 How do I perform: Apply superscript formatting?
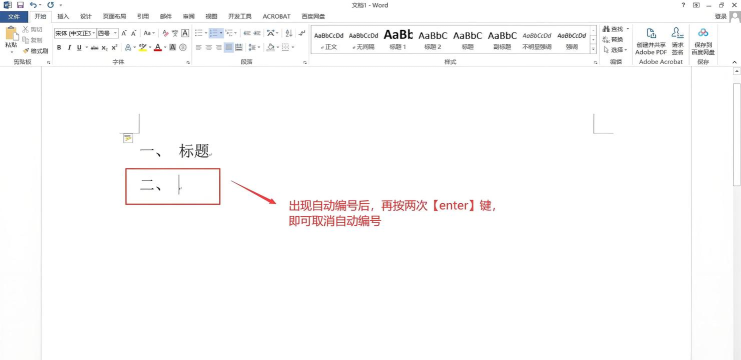tap(114, 48)
